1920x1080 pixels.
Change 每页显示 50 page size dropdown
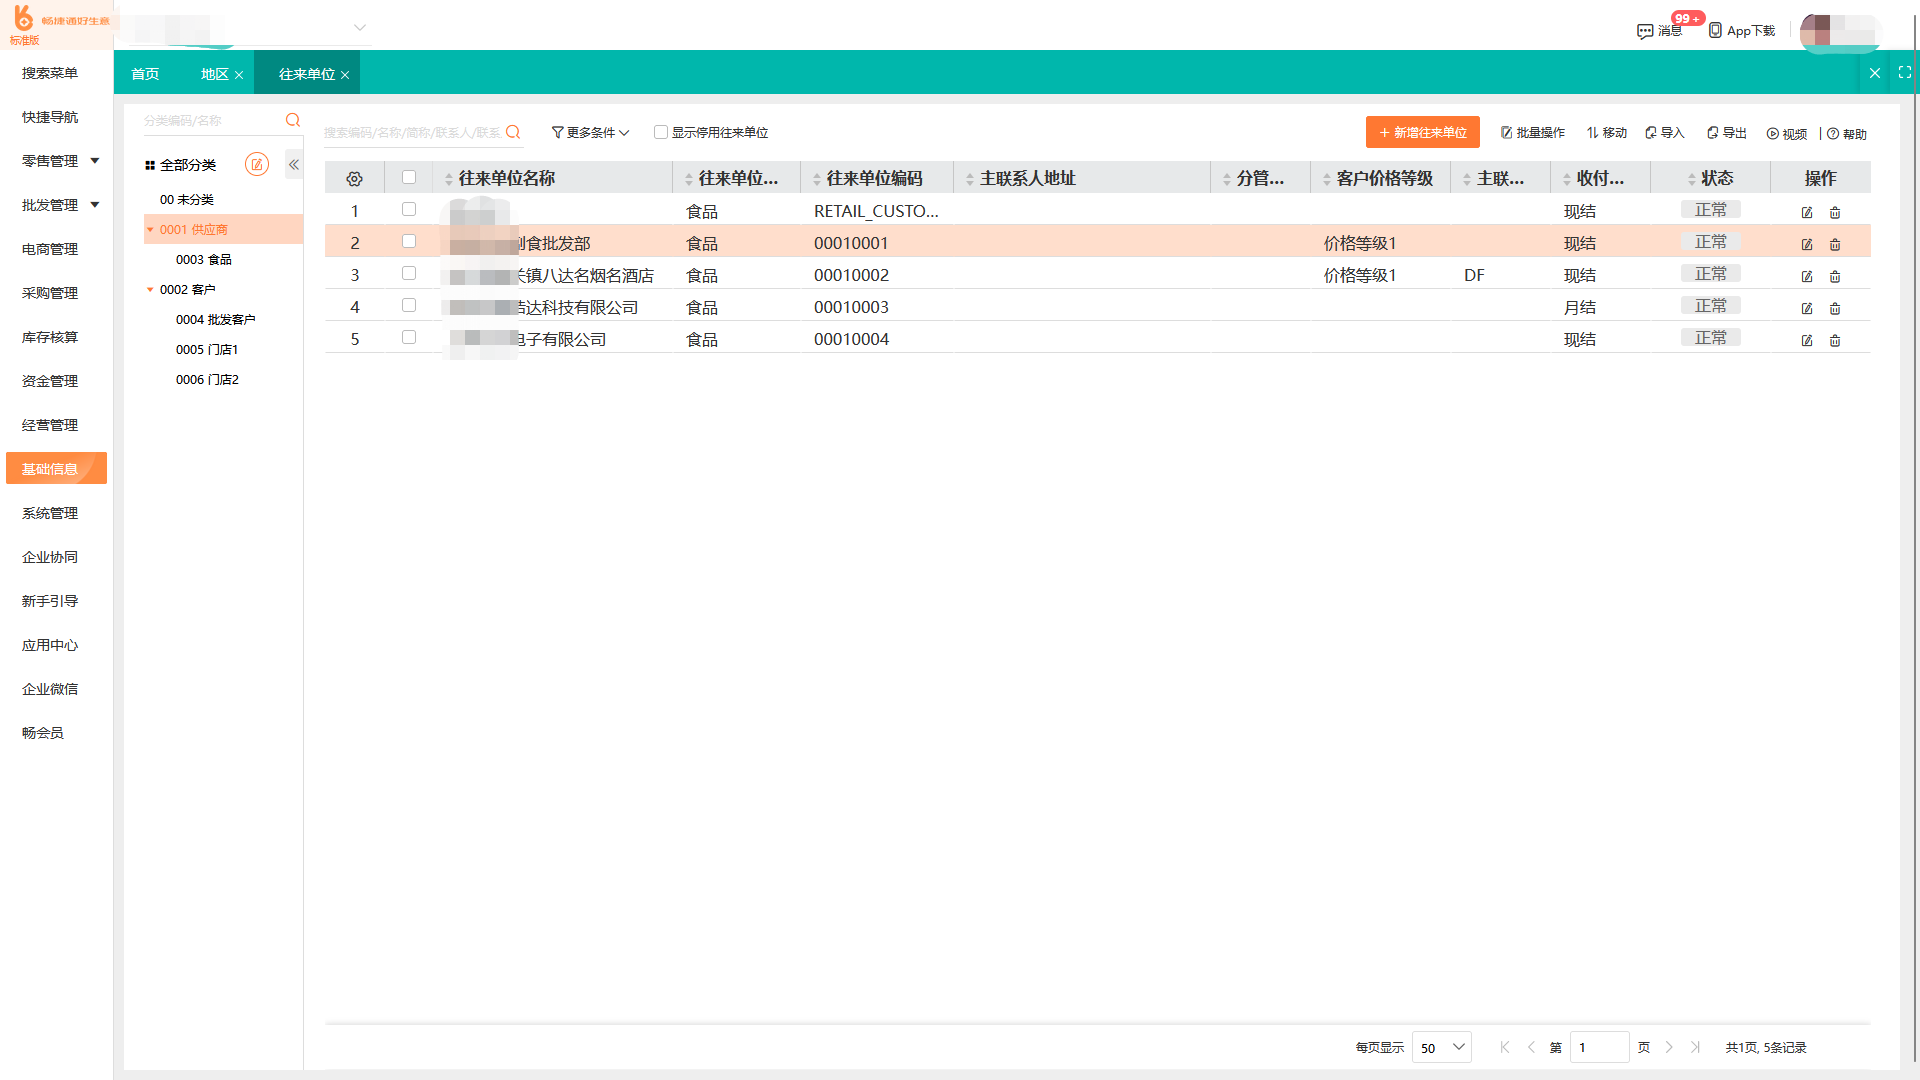point(1439,1048)
